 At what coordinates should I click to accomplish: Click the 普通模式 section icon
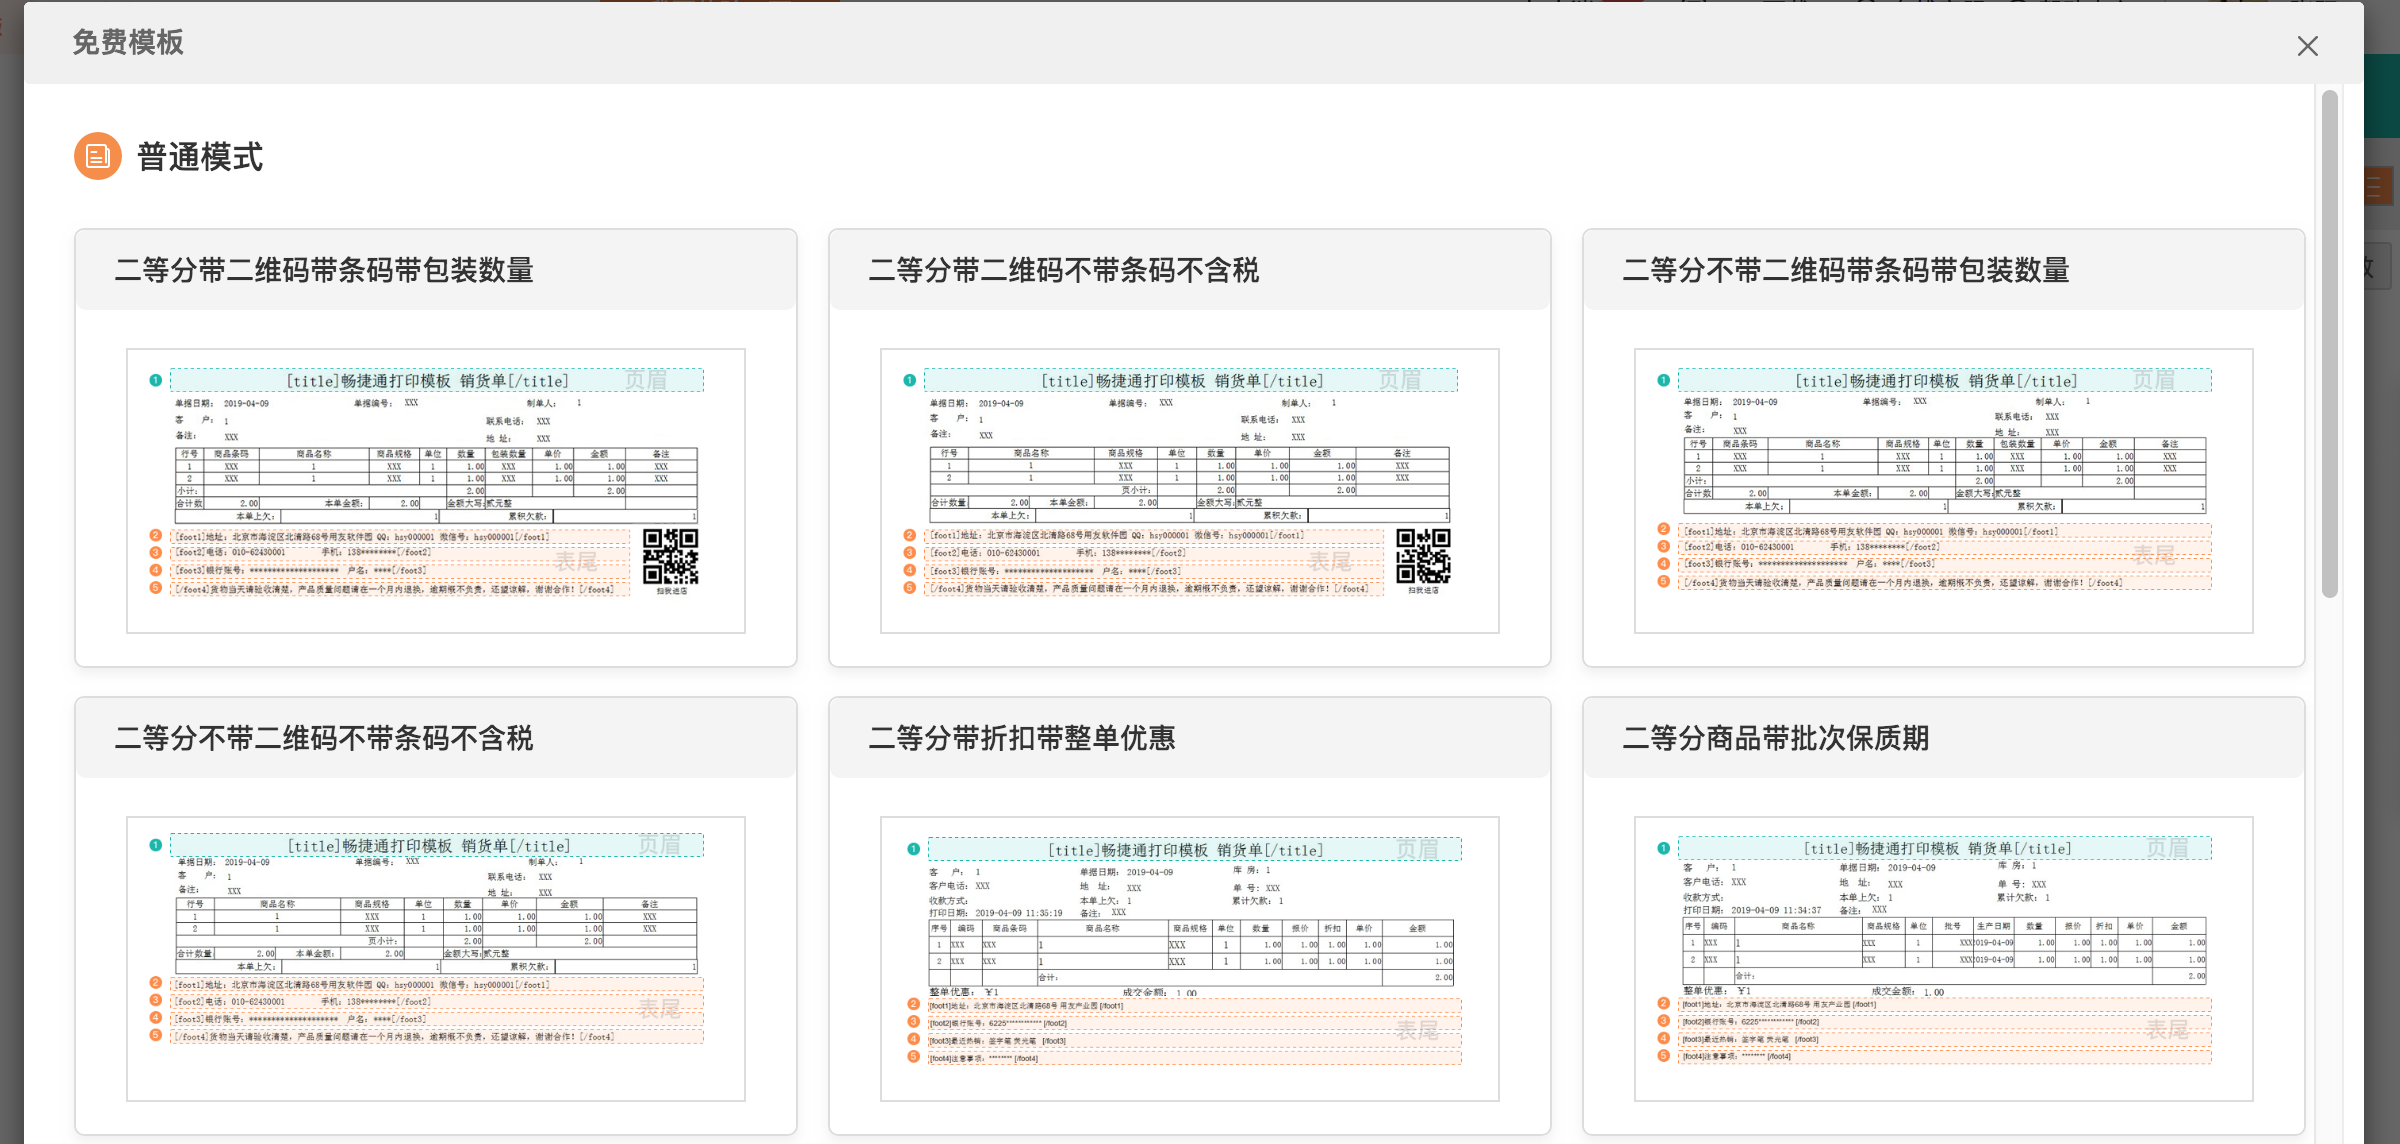coord(95,156)
